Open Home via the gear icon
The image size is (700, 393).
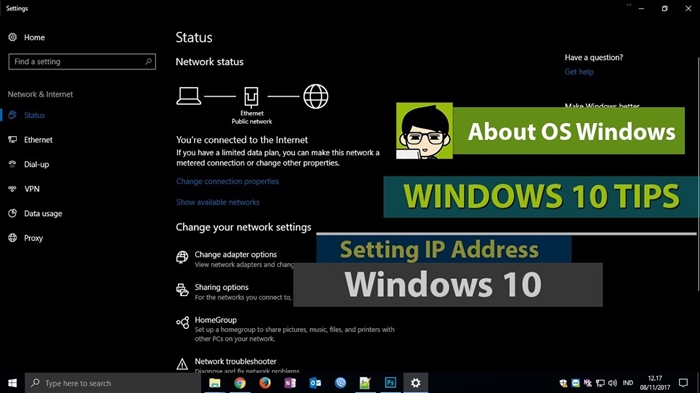pyautogui.click(x=12, y=37)
